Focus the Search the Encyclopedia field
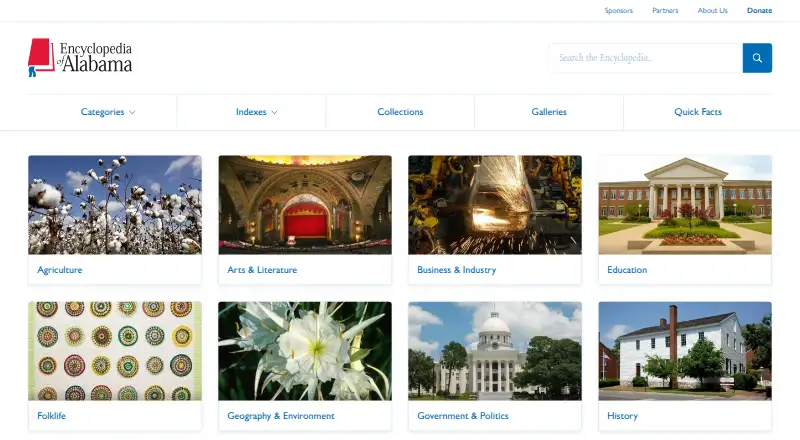 [645, 58]
